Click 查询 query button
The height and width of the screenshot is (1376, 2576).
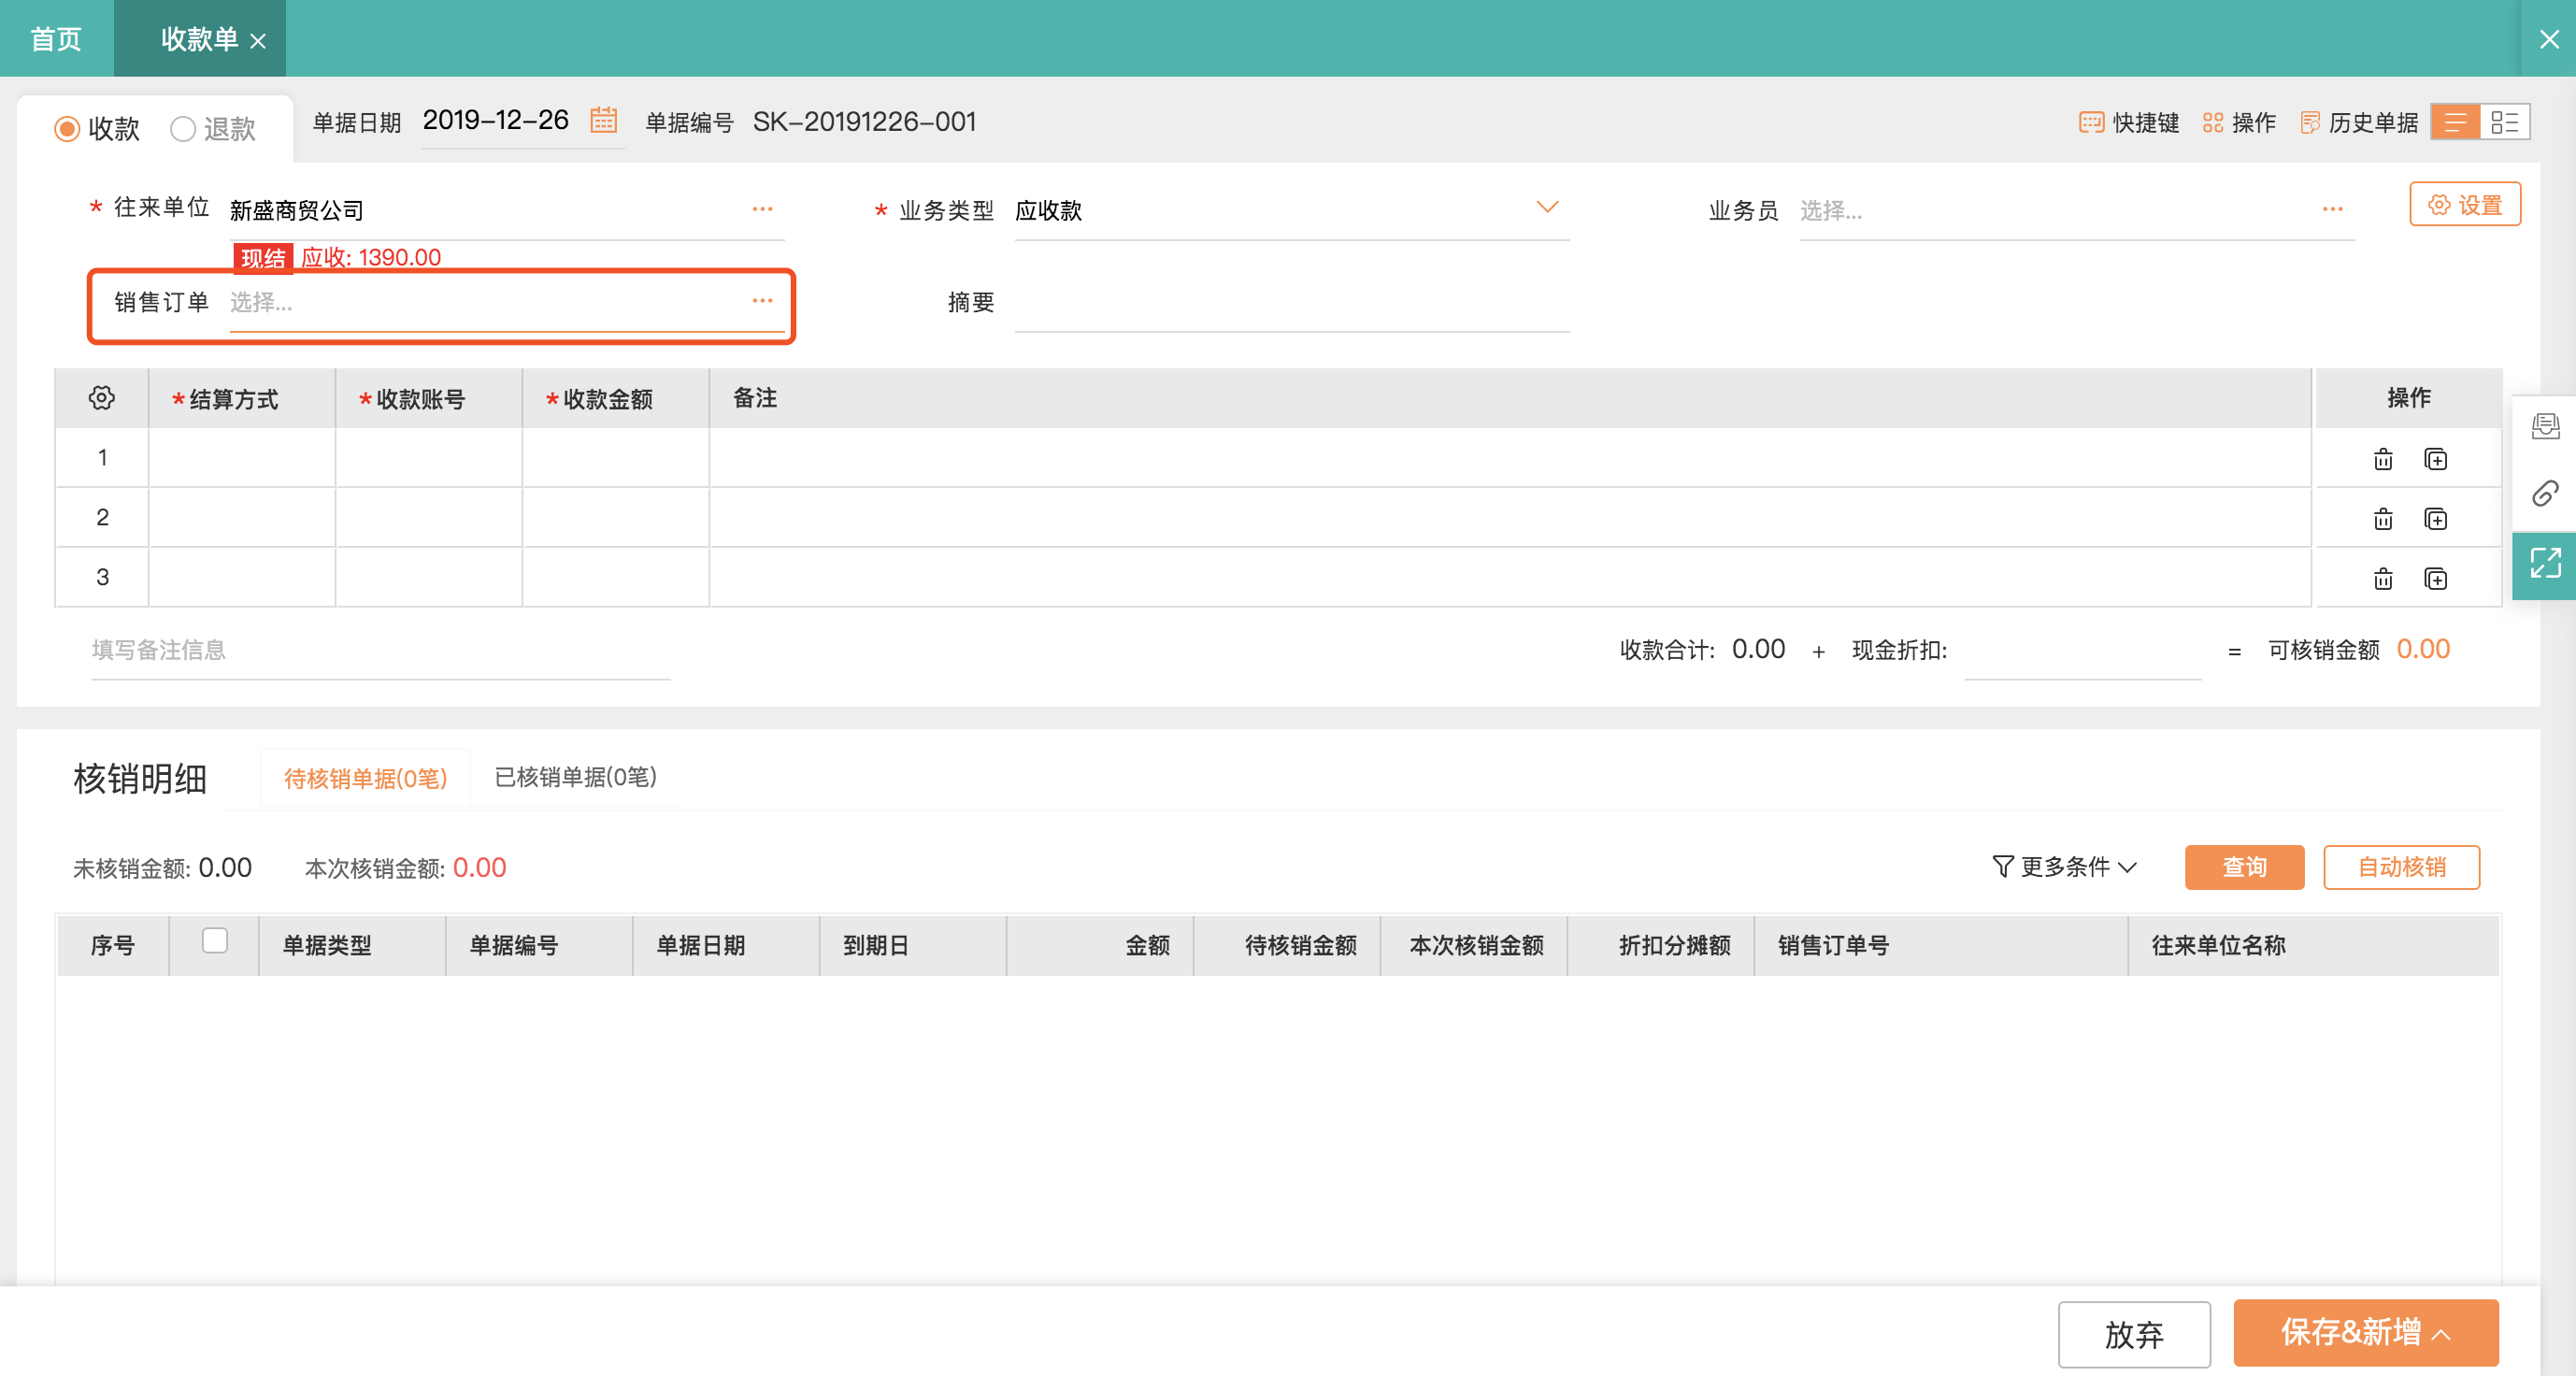pos(2244,868)
